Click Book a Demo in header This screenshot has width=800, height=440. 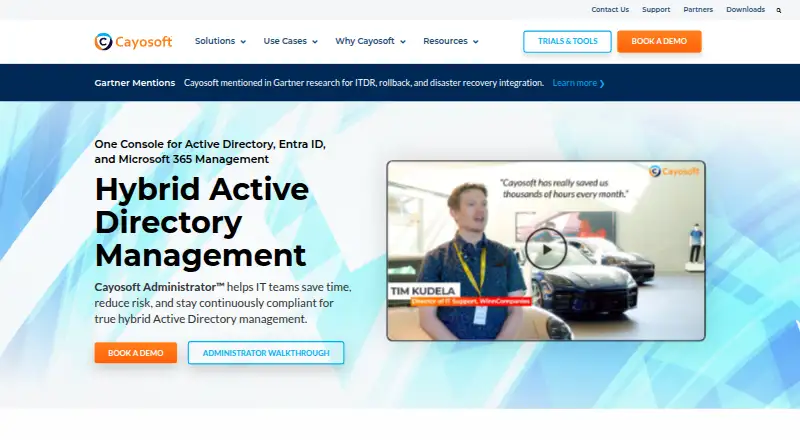point(659,41)
